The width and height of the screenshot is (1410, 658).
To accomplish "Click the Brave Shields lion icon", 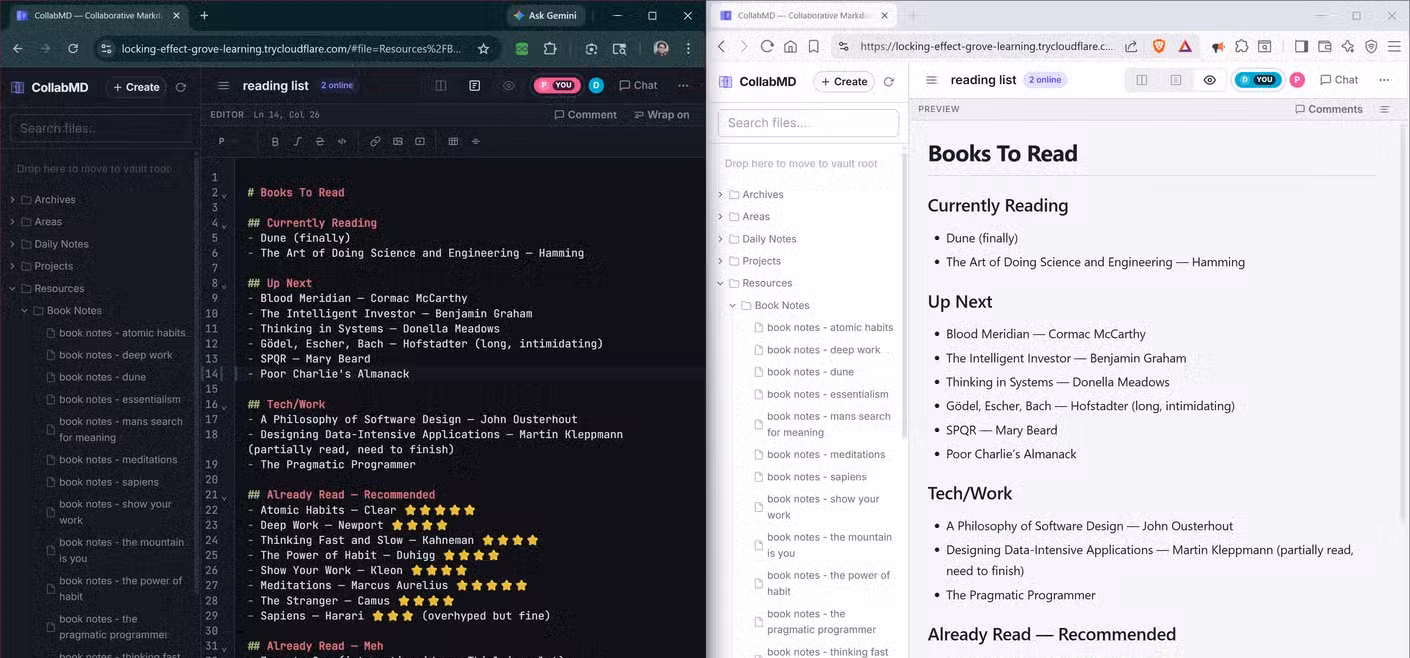I will [1160, 46].
